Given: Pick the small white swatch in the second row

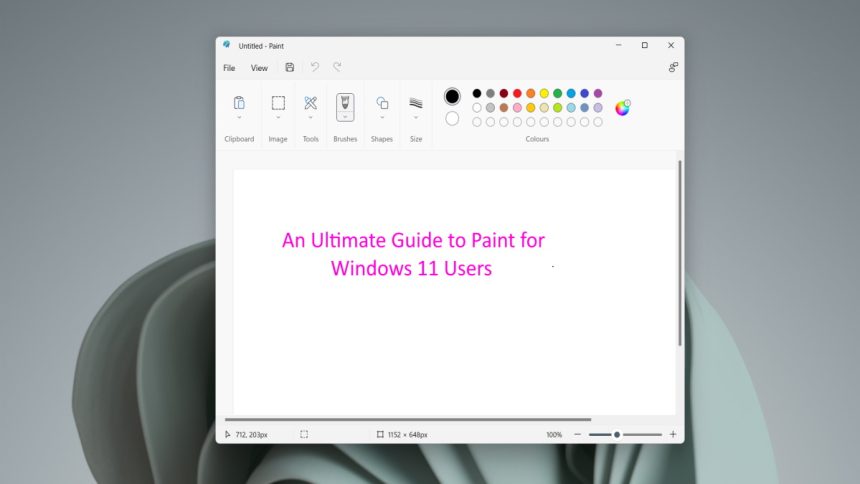Looking at the screenshot, I should click(477, 108).
